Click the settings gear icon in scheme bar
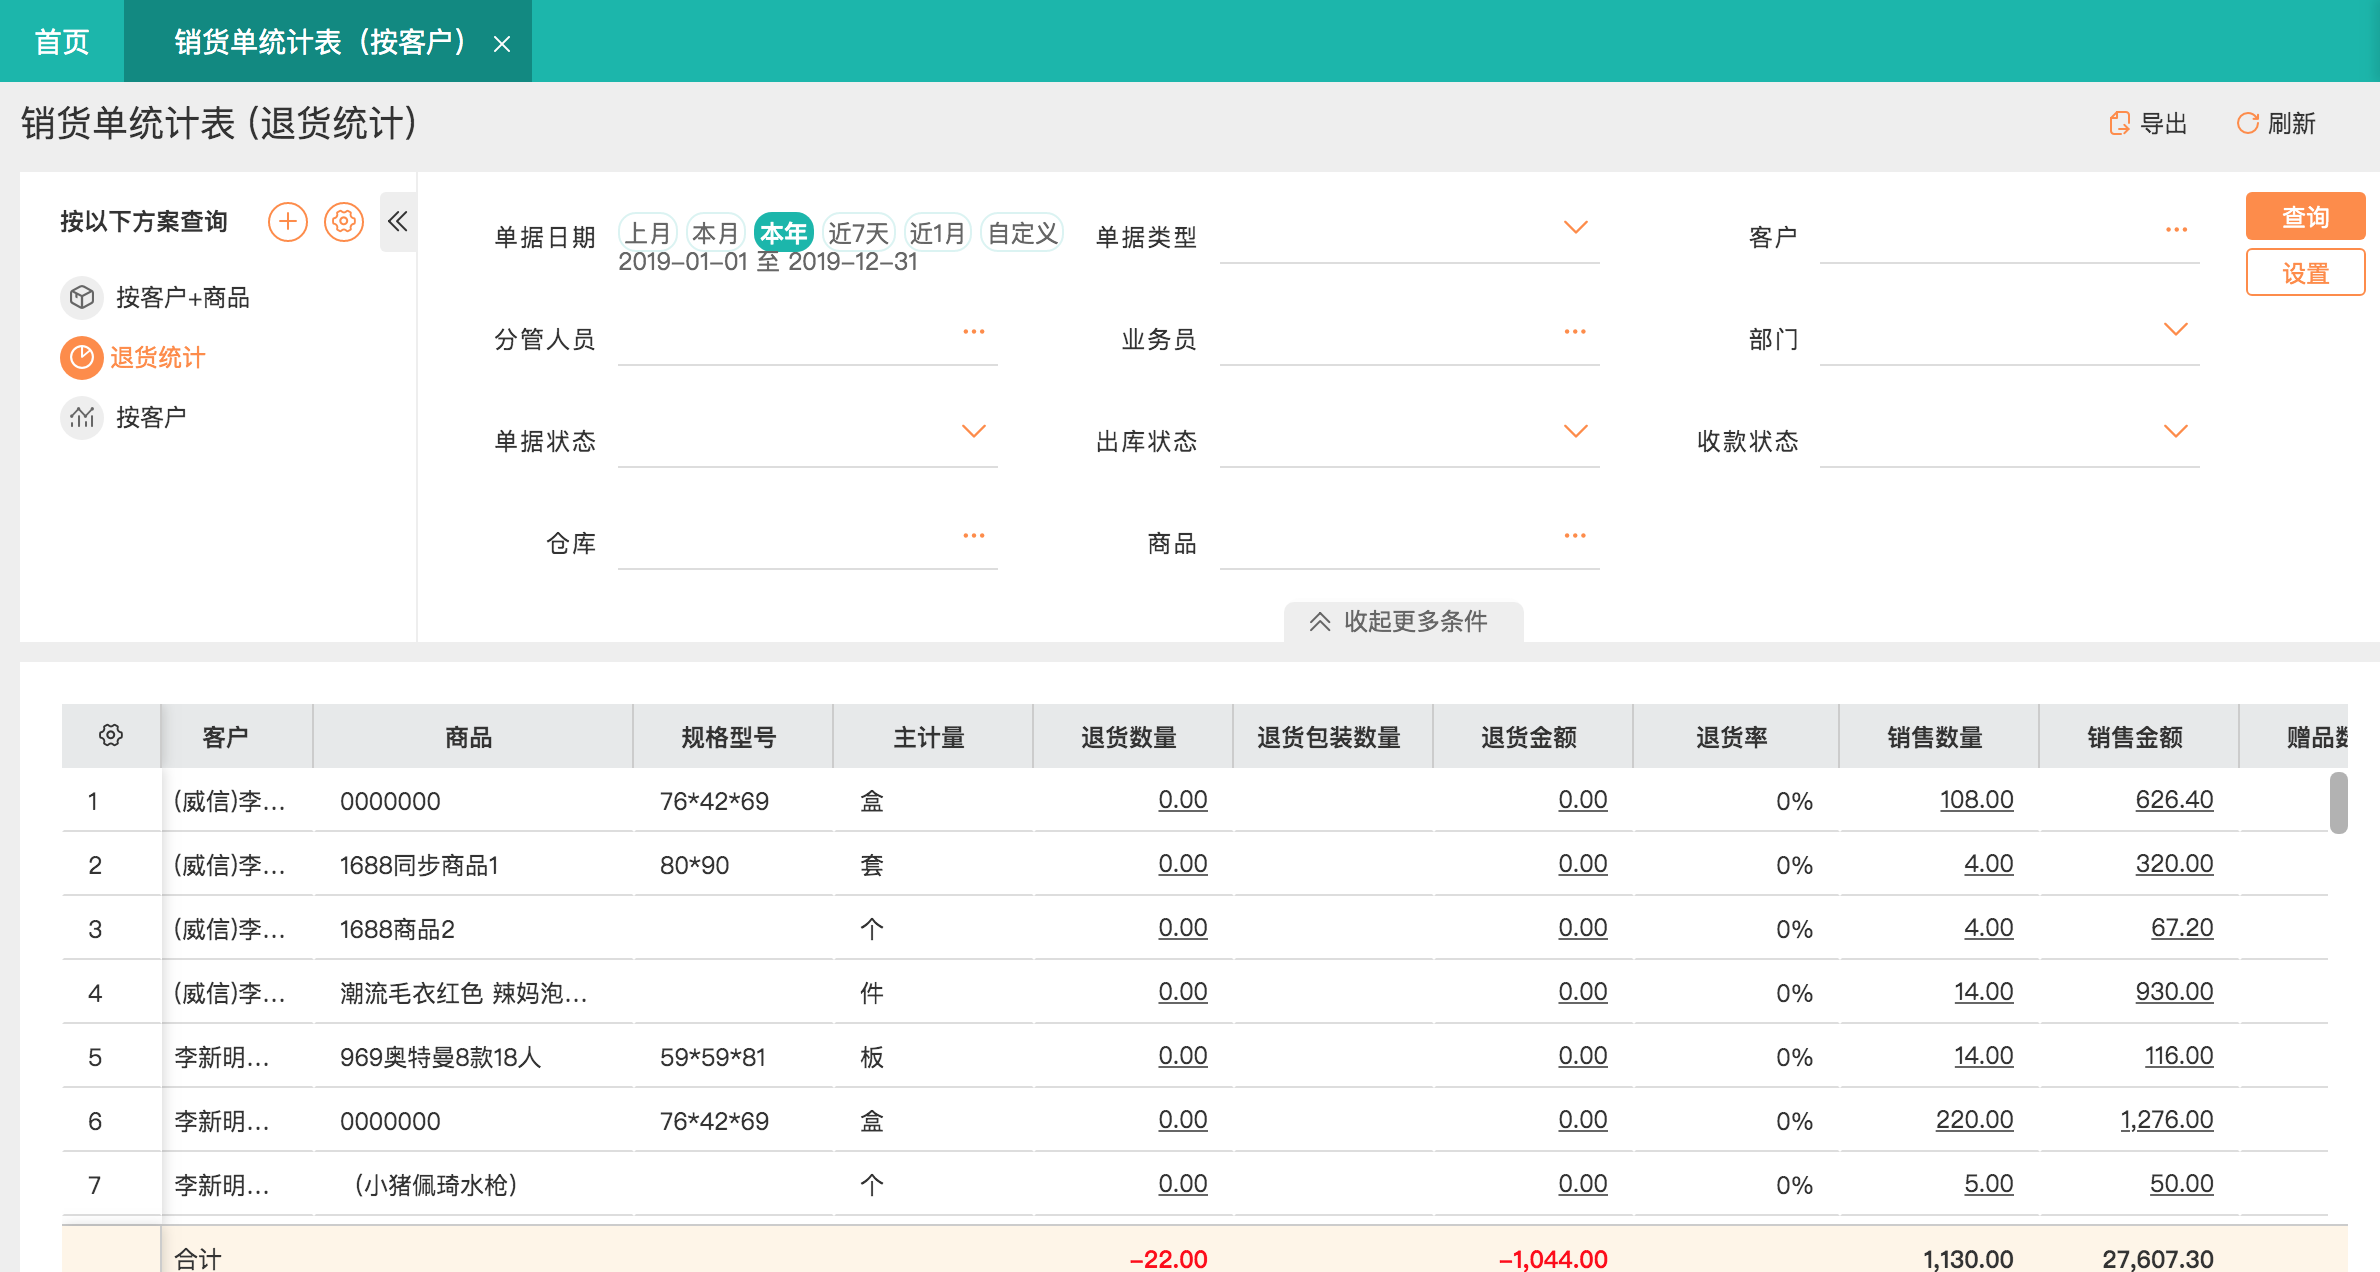2380x1272 pixels. [342, 222]
